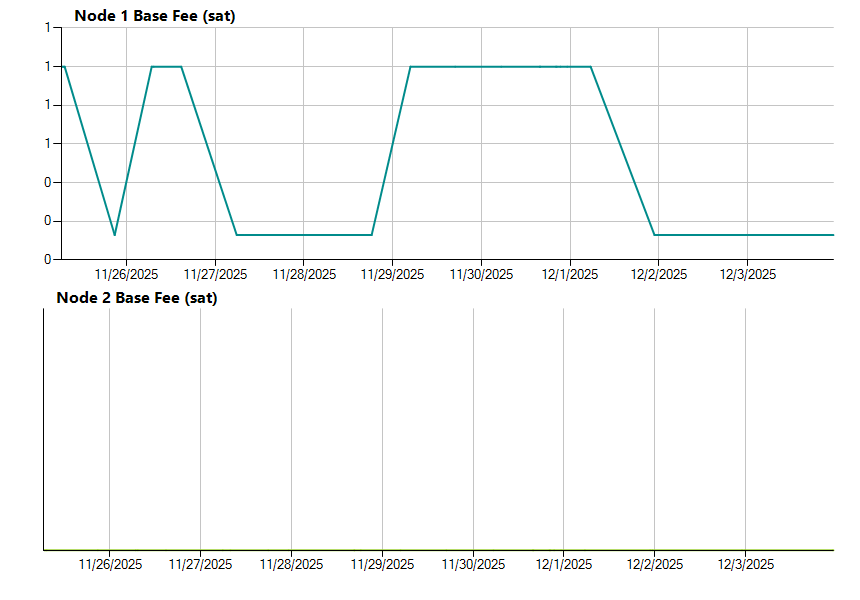
Task: Click teal line's long plateau between 11/29 and 12/1
Action: 500,67
